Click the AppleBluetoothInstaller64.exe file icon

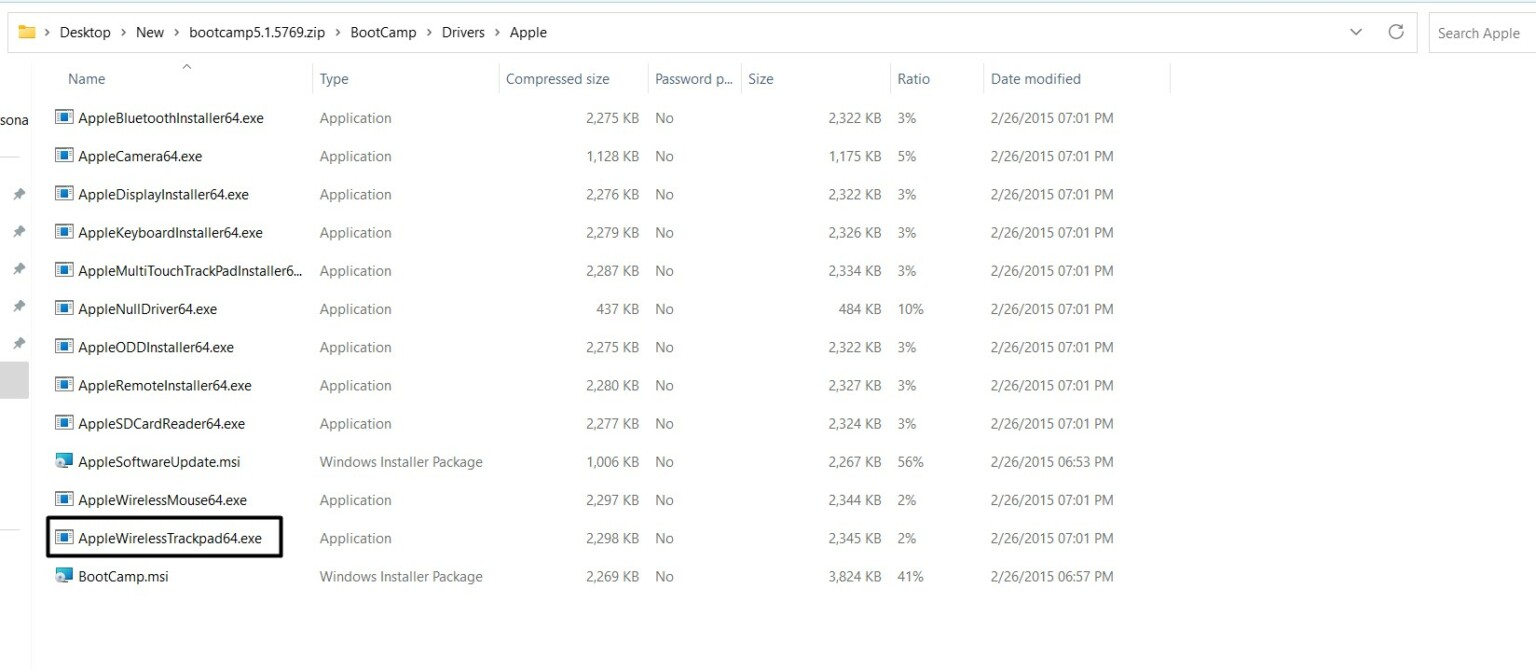point(64,118)
